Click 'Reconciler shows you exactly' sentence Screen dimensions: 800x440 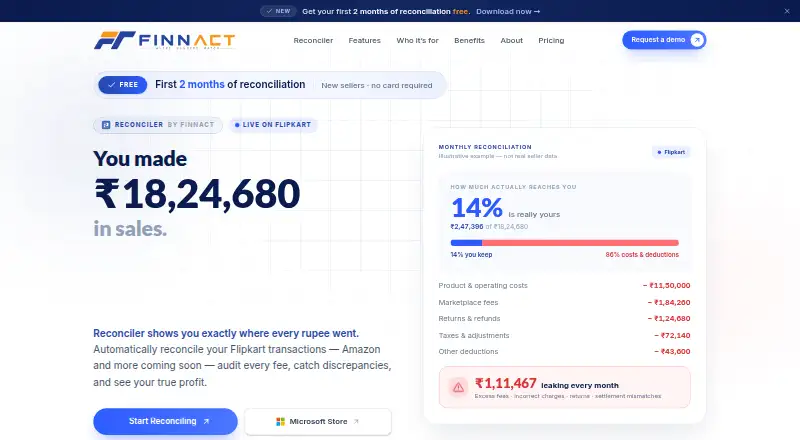(226, 333)
